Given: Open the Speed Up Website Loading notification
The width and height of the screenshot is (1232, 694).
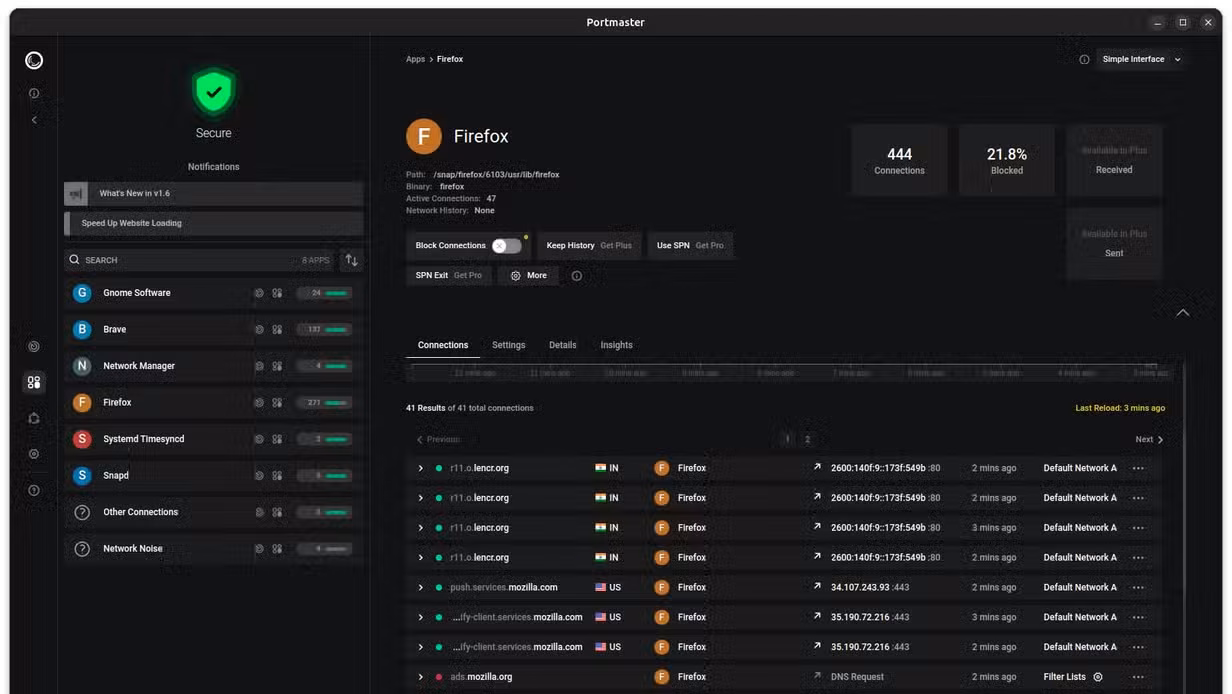Looking at the screenshot, I should pyautogui.click(x=213, y=224).
